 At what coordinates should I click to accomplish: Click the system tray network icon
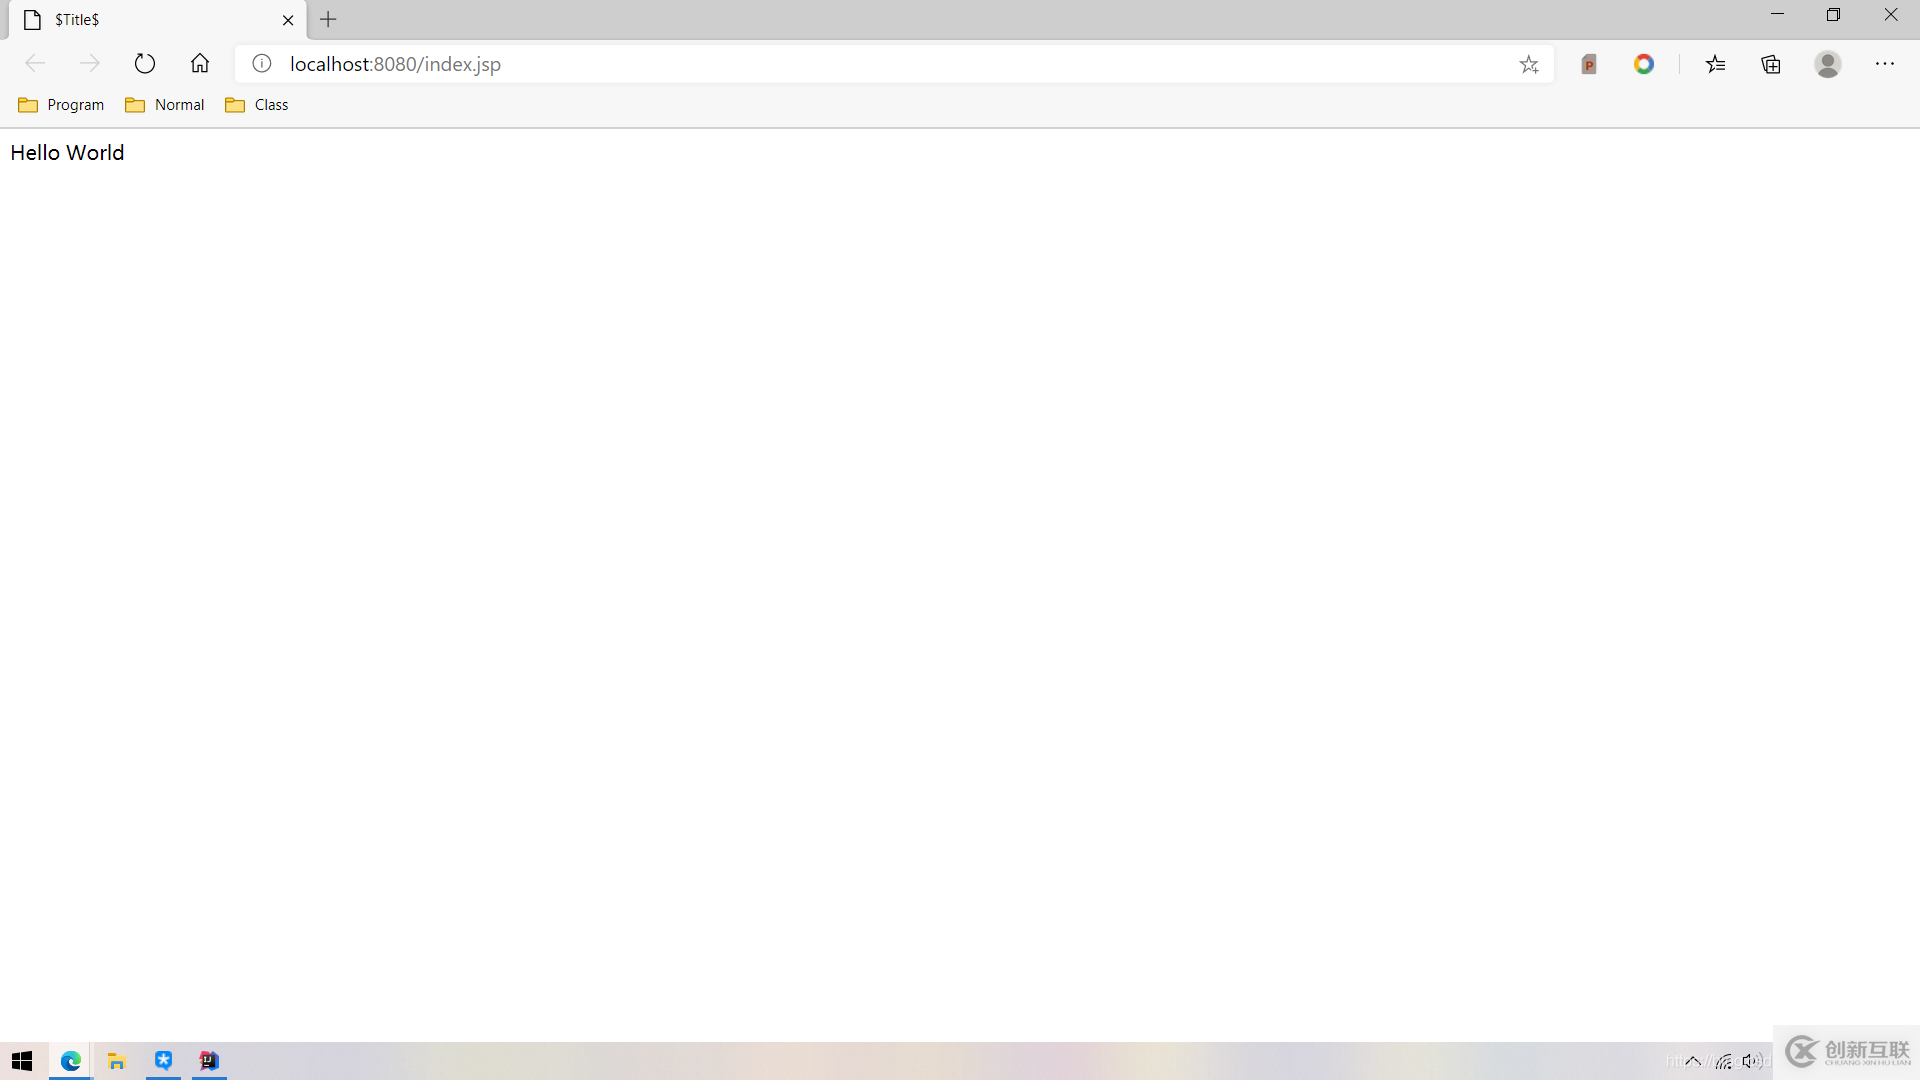(x=1722, y=1060)
